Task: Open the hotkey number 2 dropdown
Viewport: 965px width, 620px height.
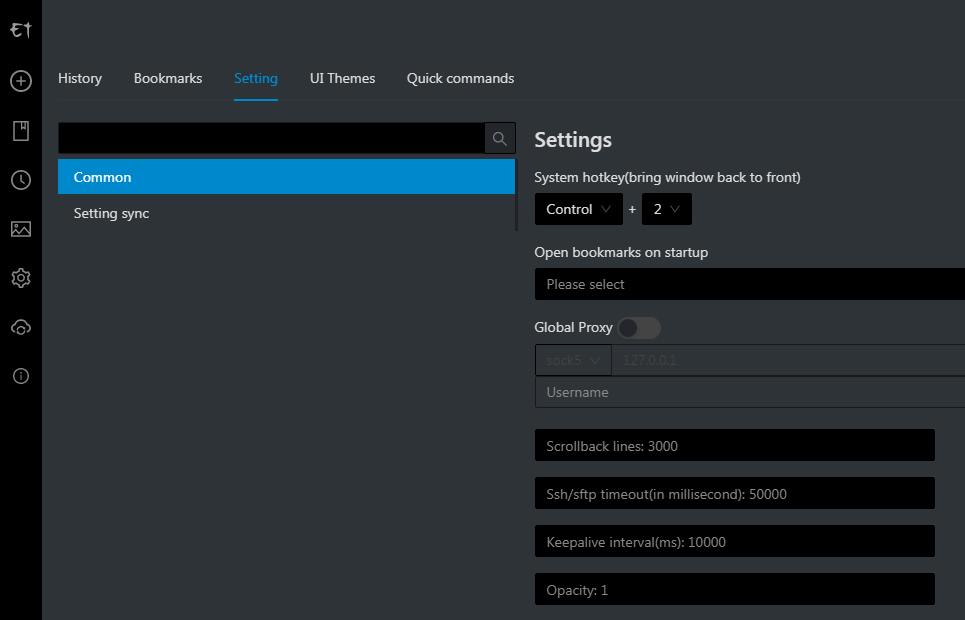Action: [x=666, y=209]
